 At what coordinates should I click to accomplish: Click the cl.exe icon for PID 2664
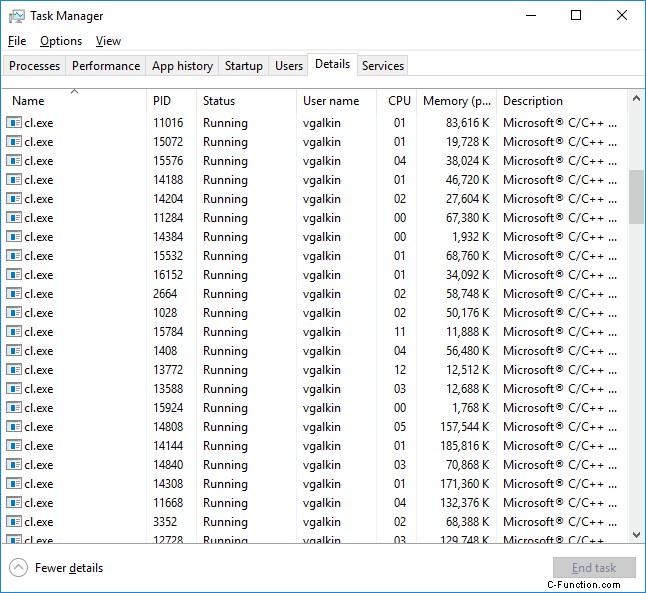[14, 294]
